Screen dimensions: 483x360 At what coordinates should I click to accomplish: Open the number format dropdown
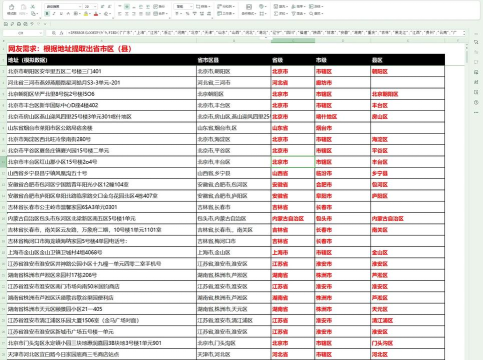click(x=191, y=7)
